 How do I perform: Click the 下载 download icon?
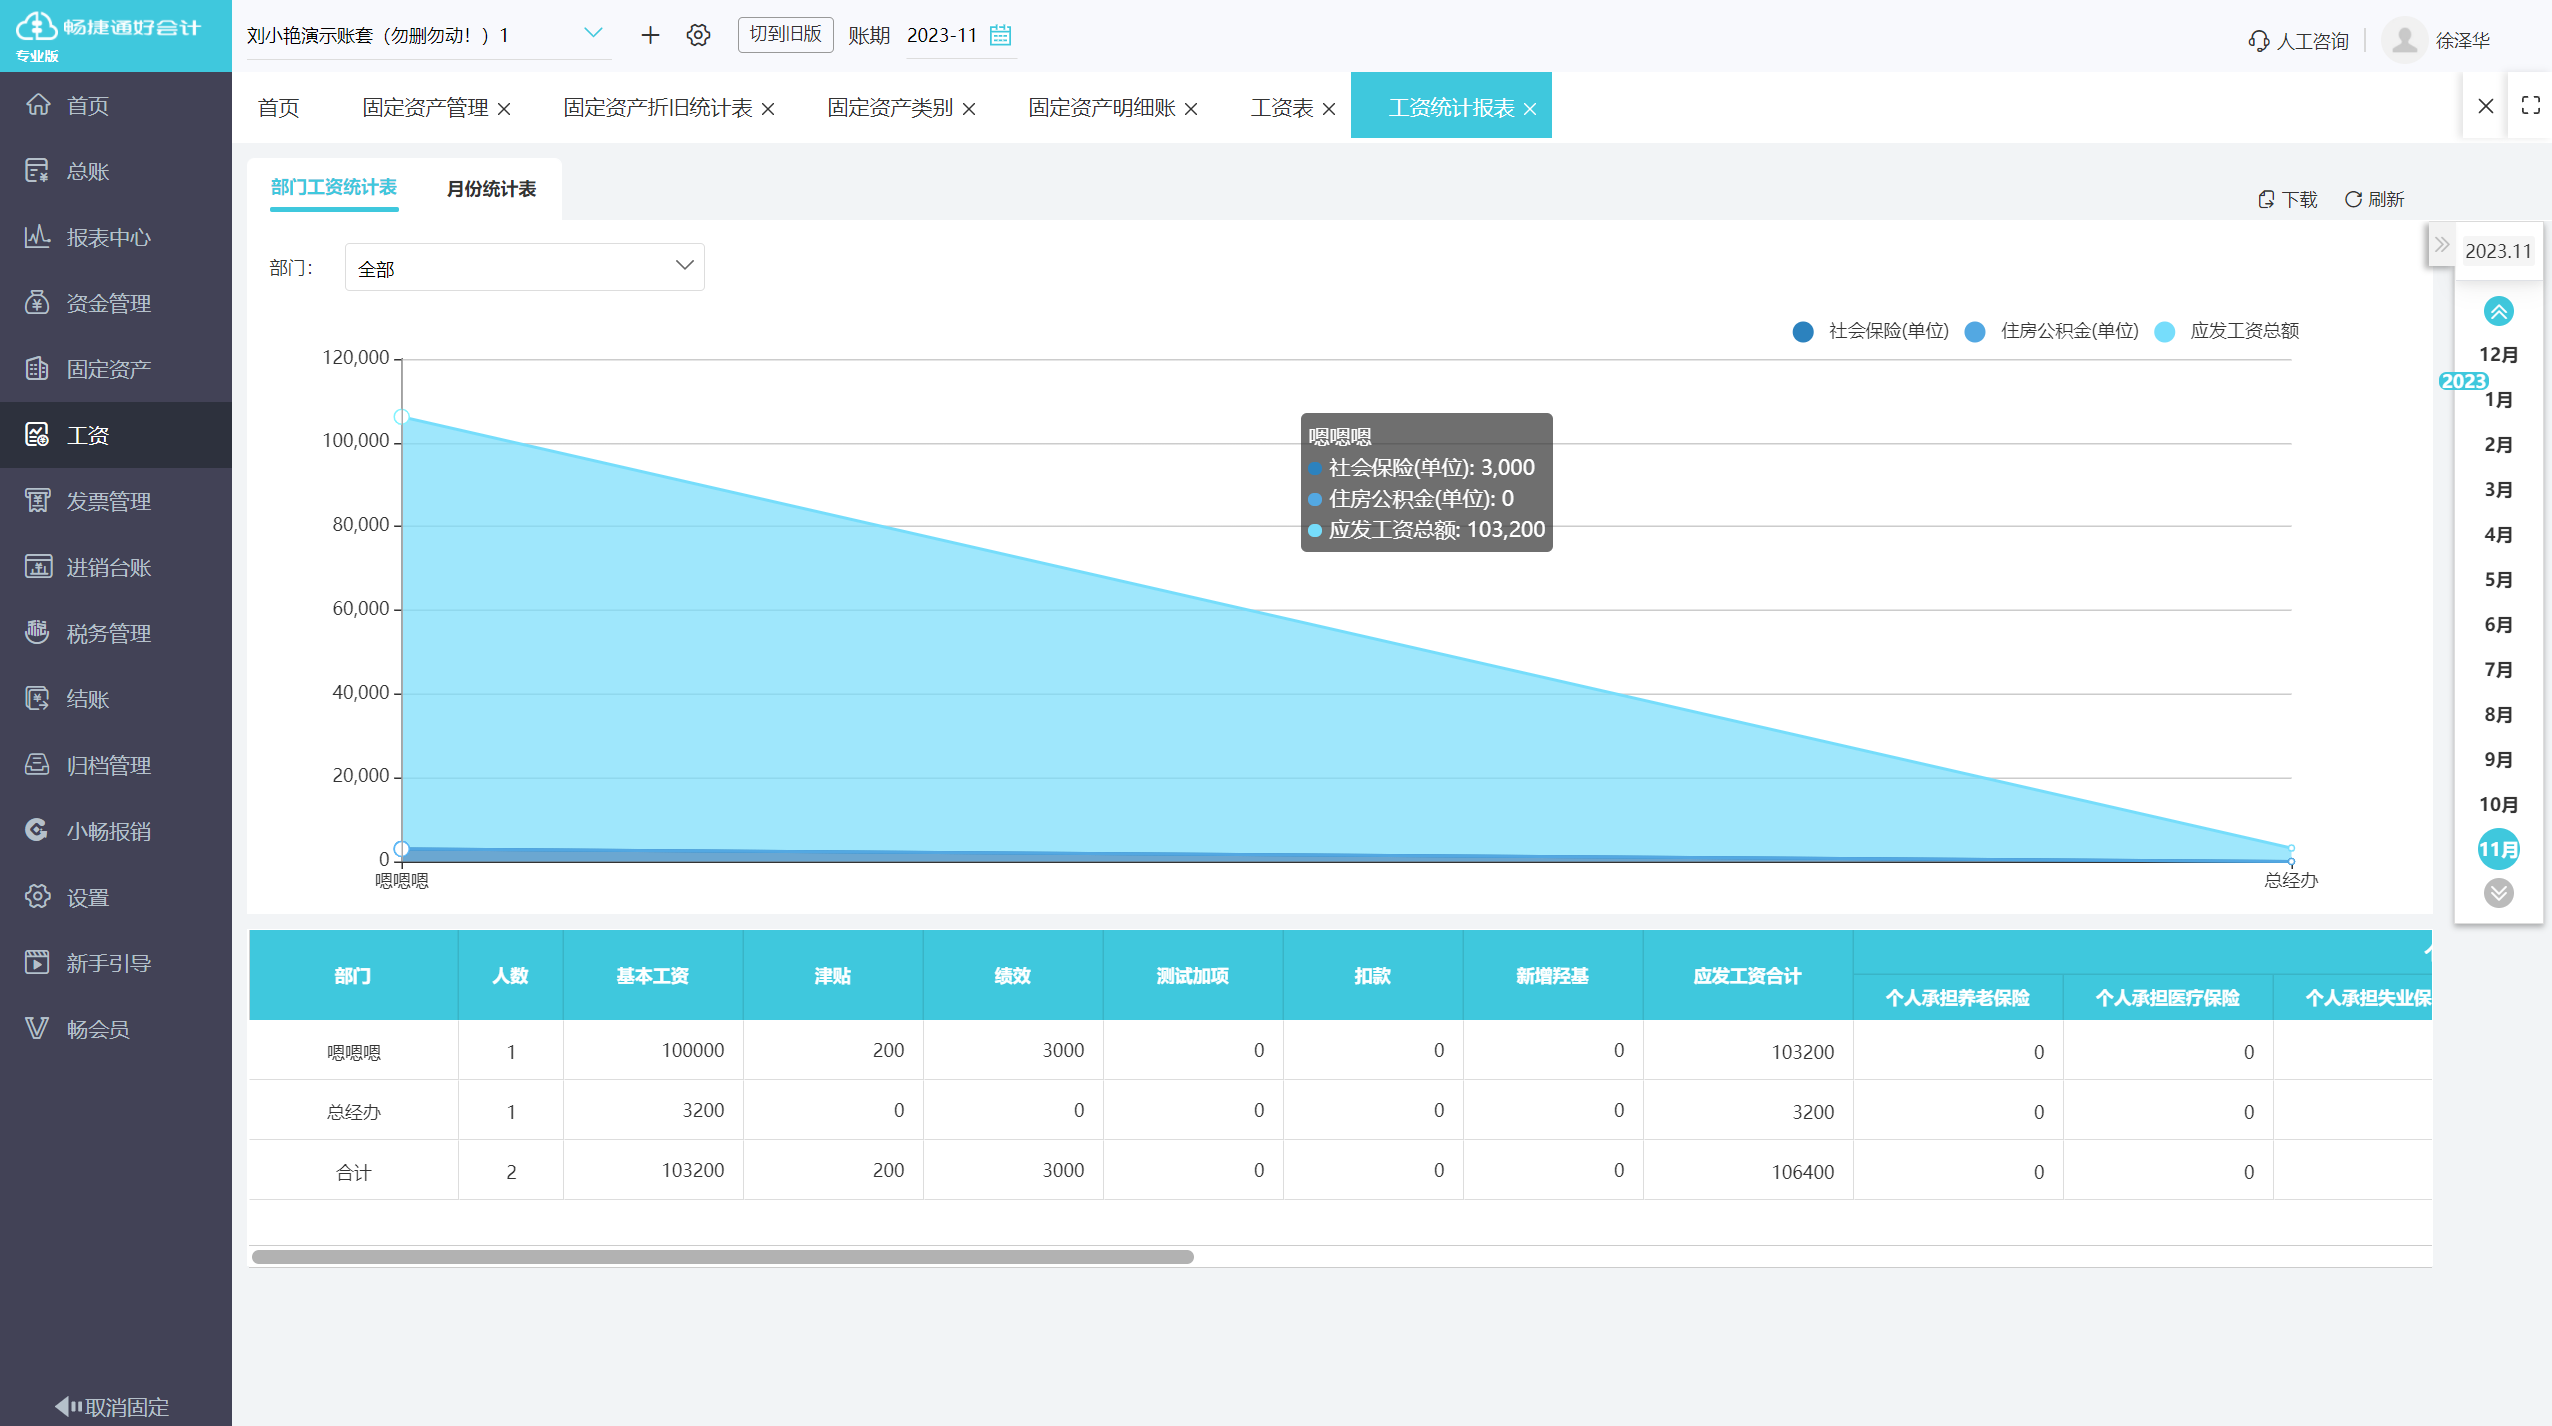pyautogui.click(x=2266, y=198)
